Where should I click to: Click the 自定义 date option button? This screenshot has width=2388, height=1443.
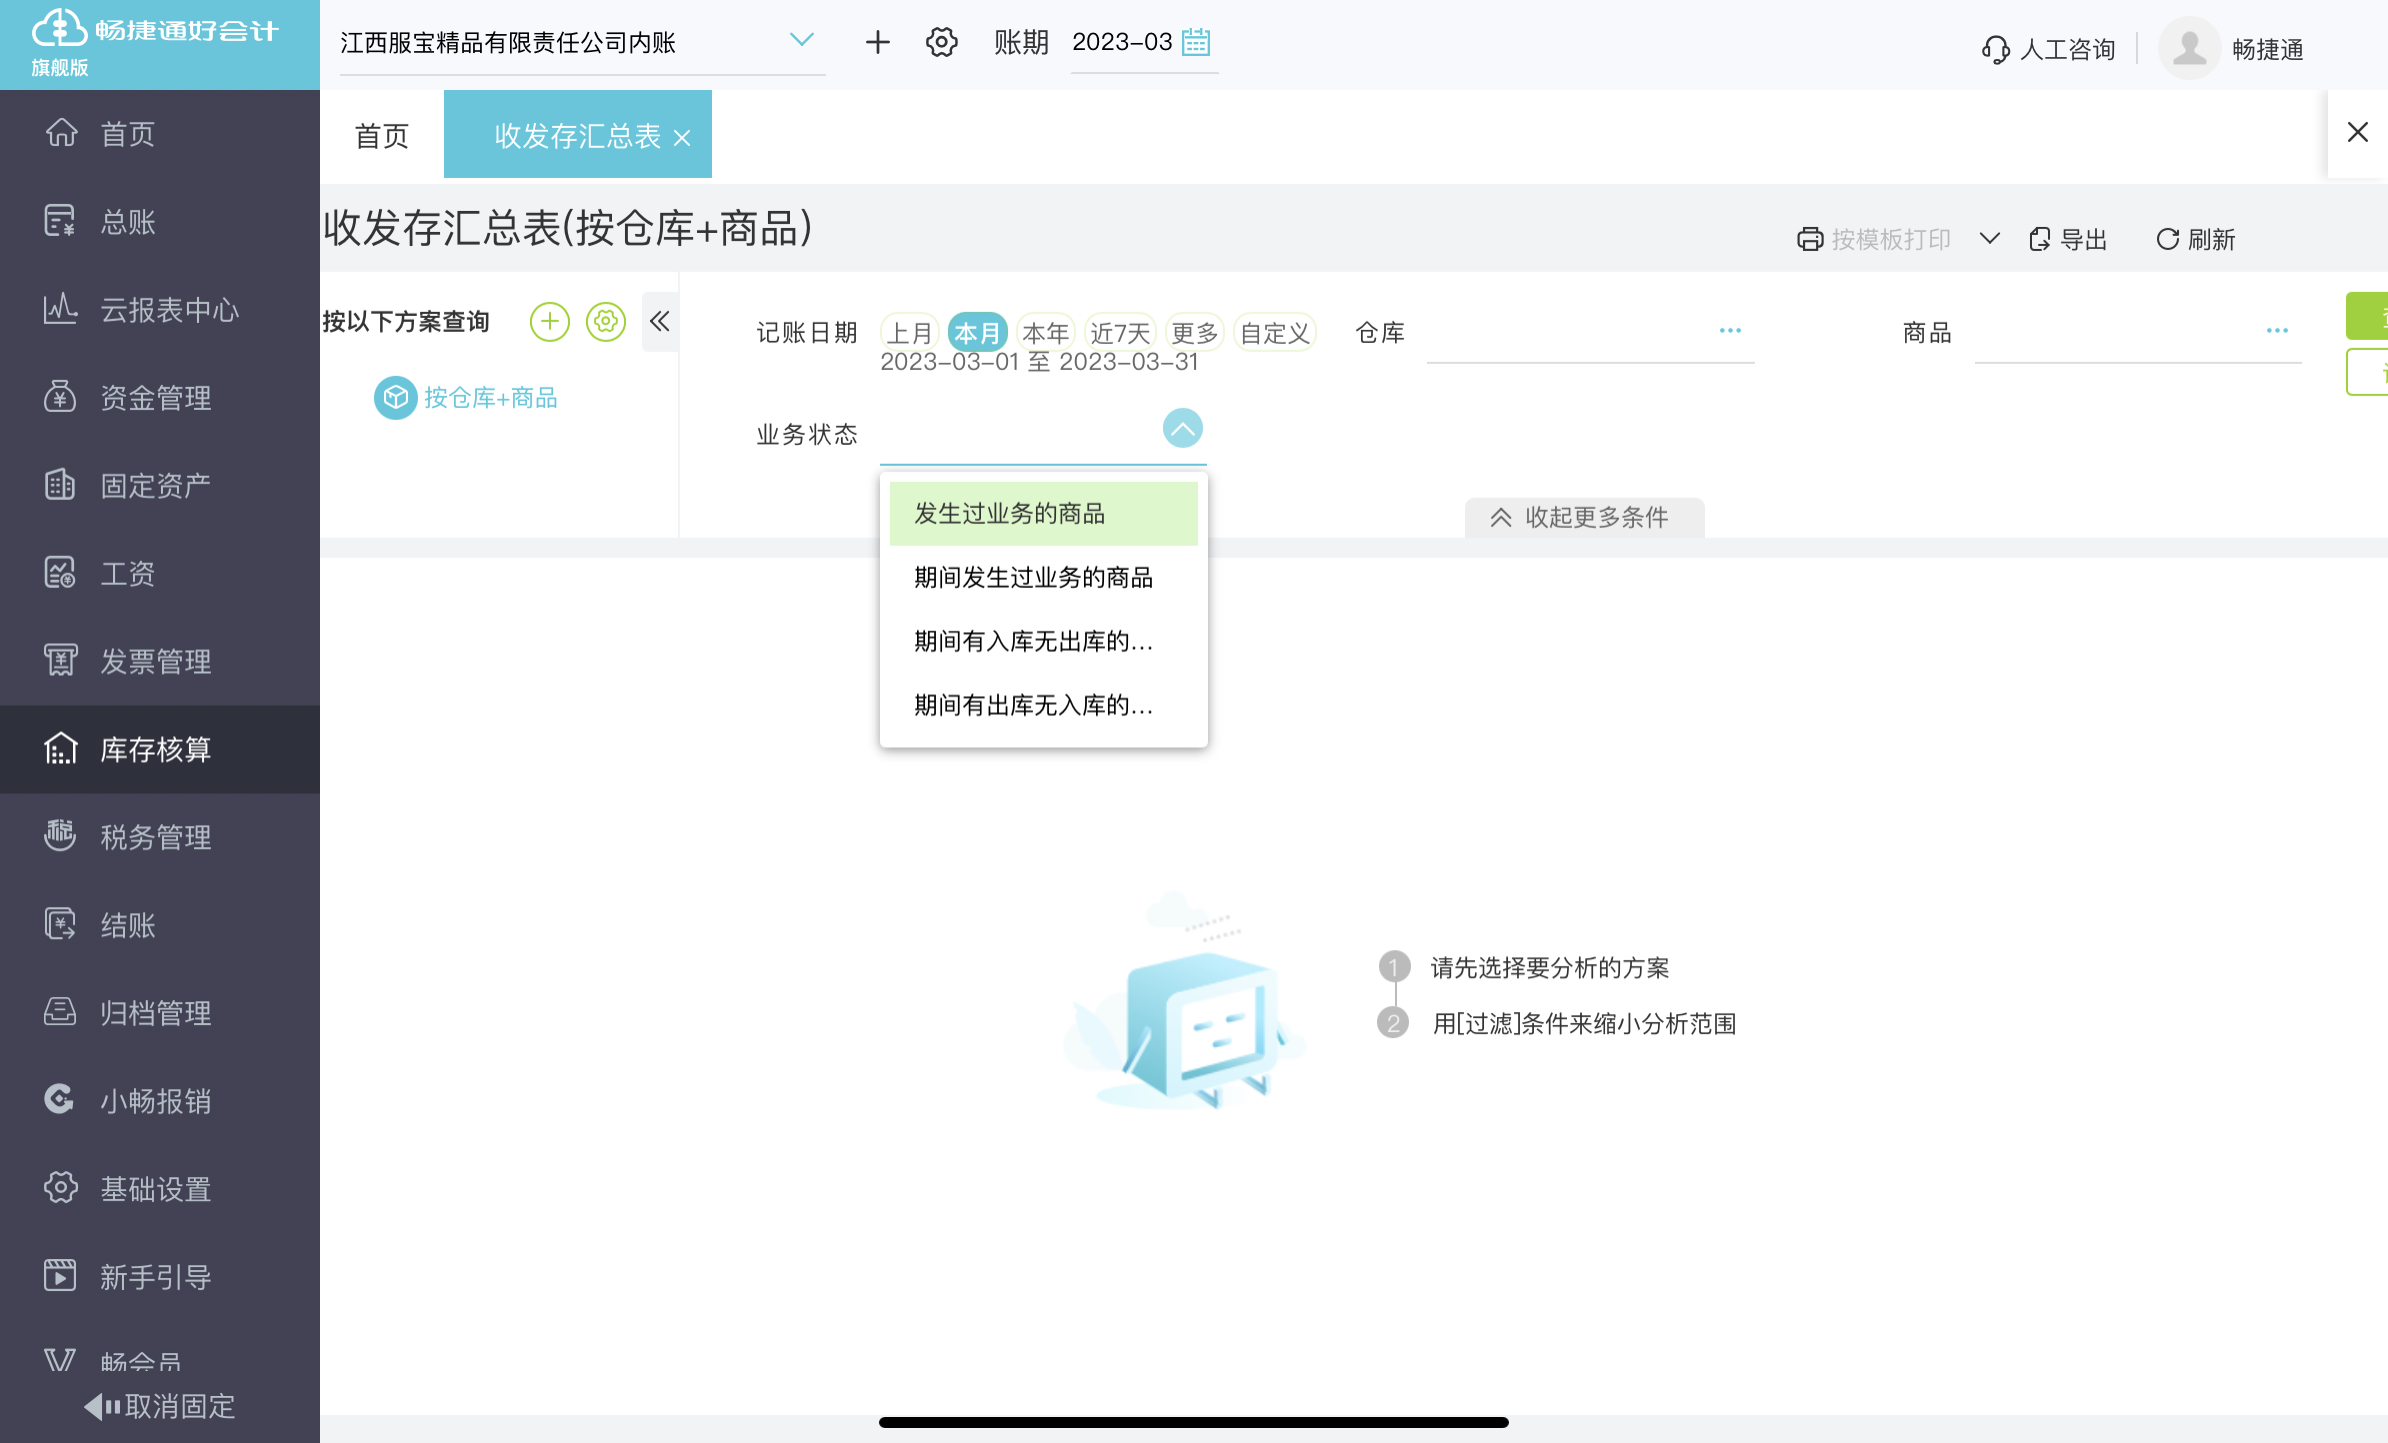tap(1278, 331)
